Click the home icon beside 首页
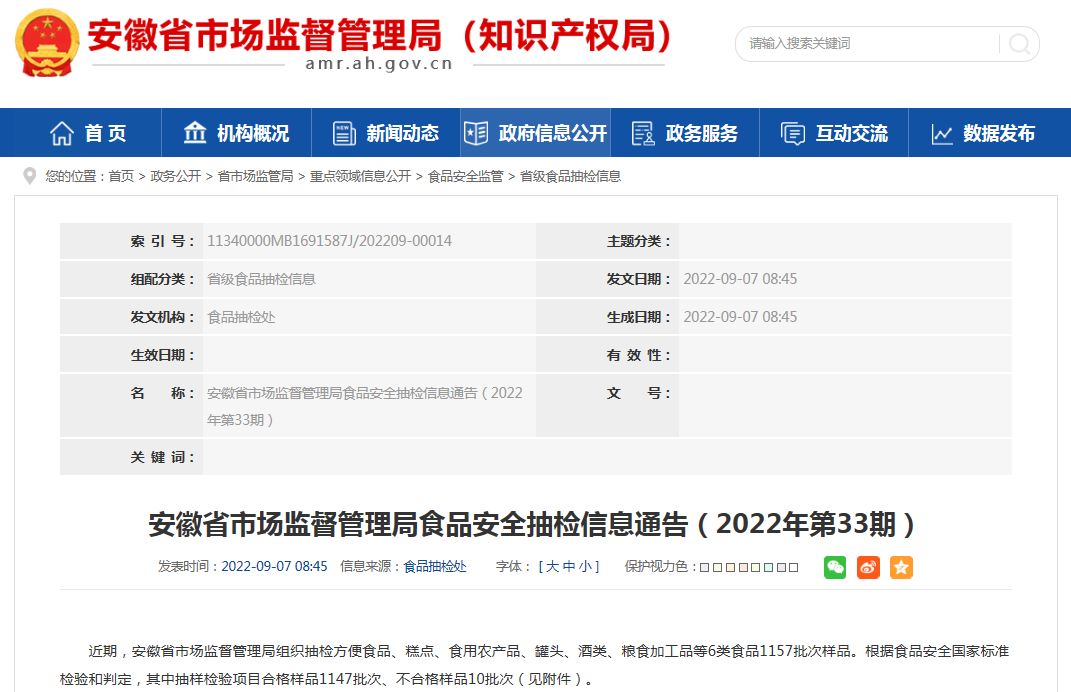 point(62,133)
